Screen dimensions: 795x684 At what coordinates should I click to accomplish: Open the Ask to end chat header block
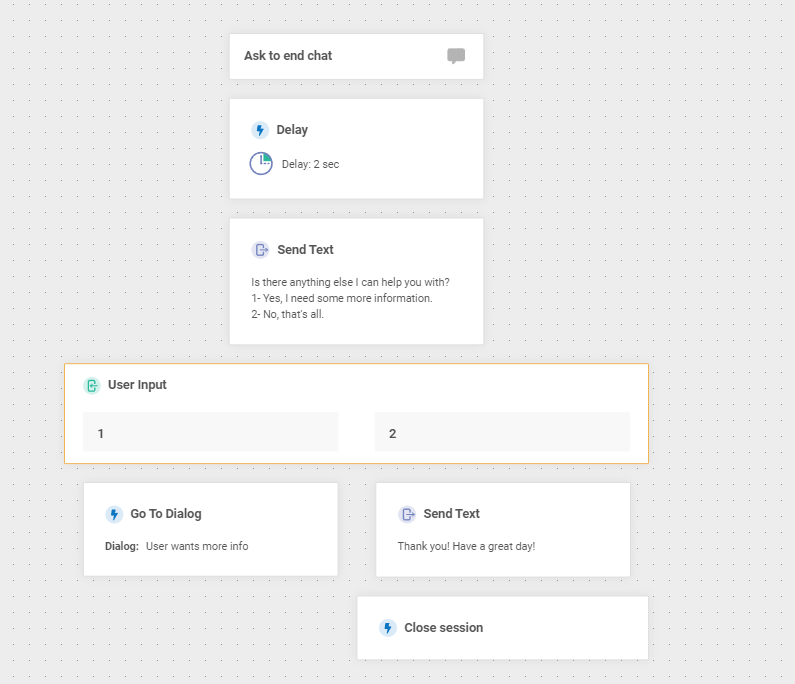[288, 56]
